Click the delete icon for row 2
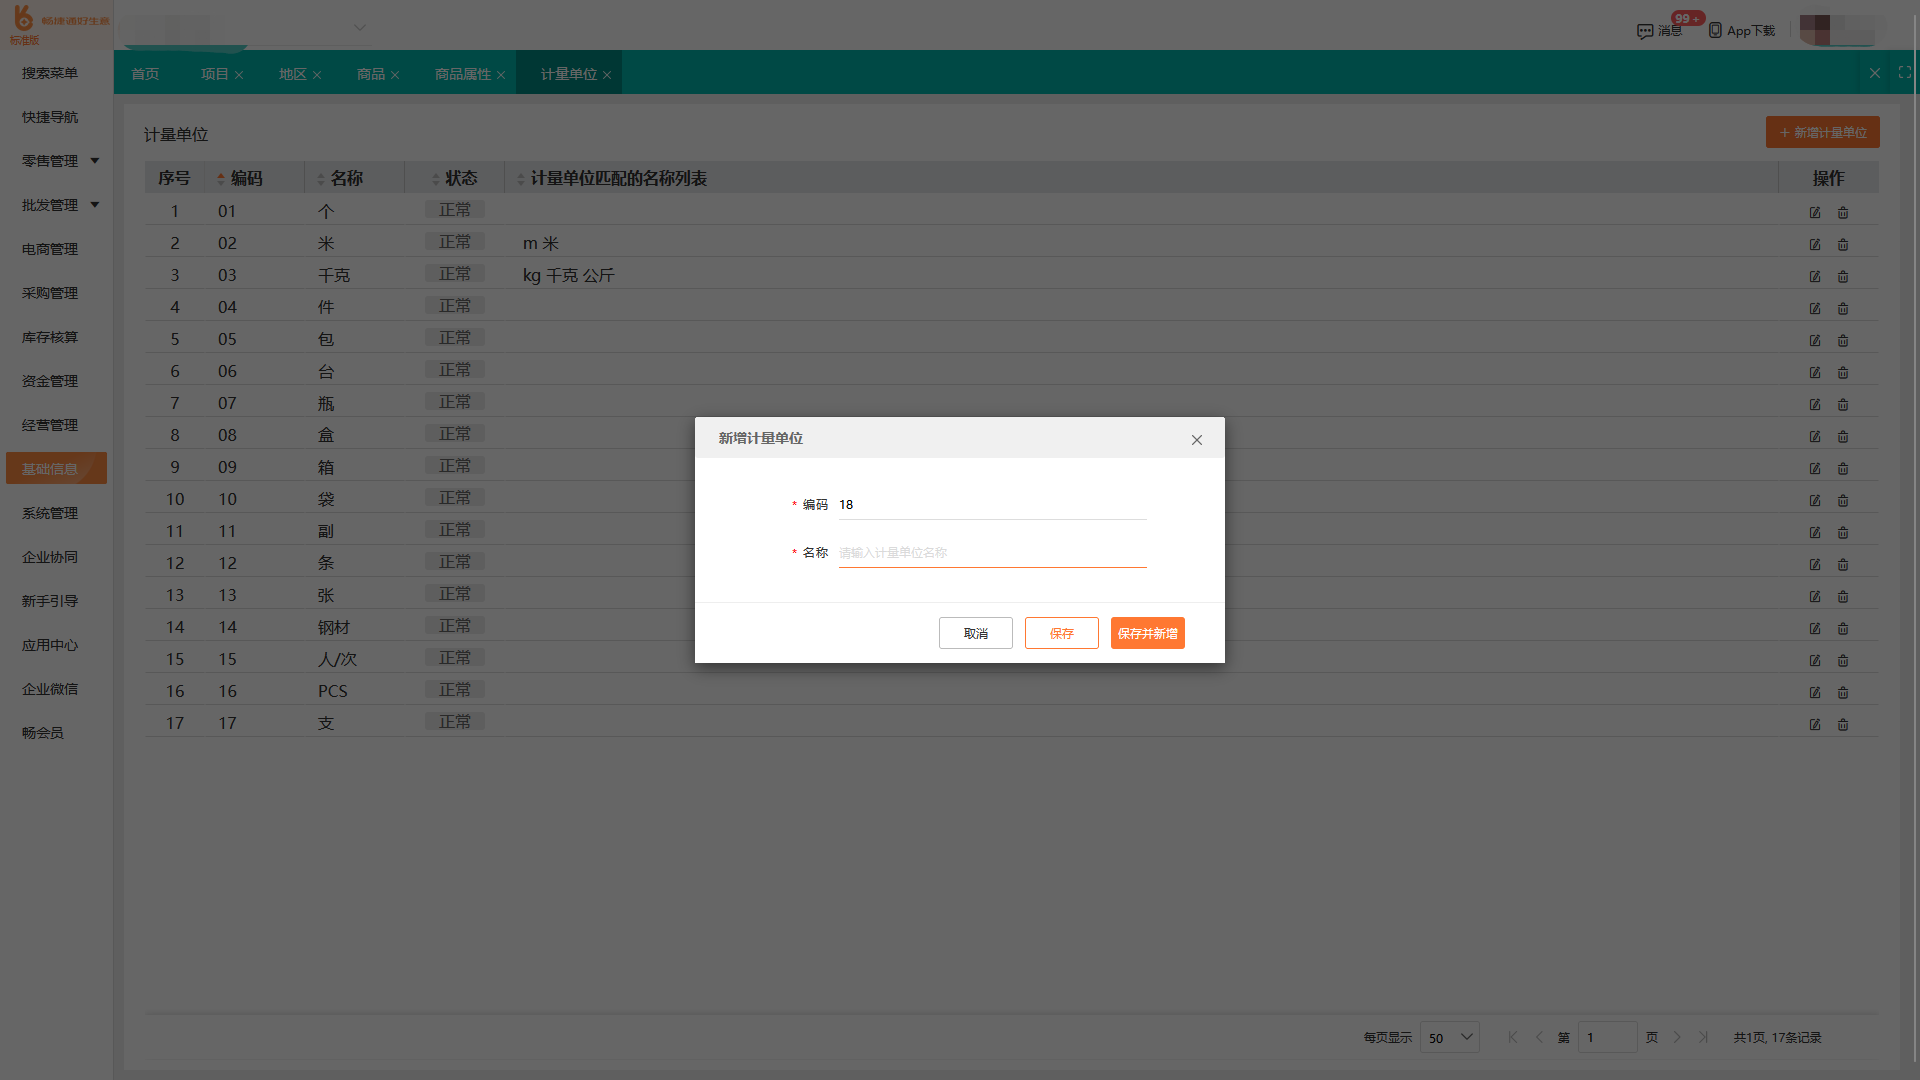 [x=1844, y=243]
